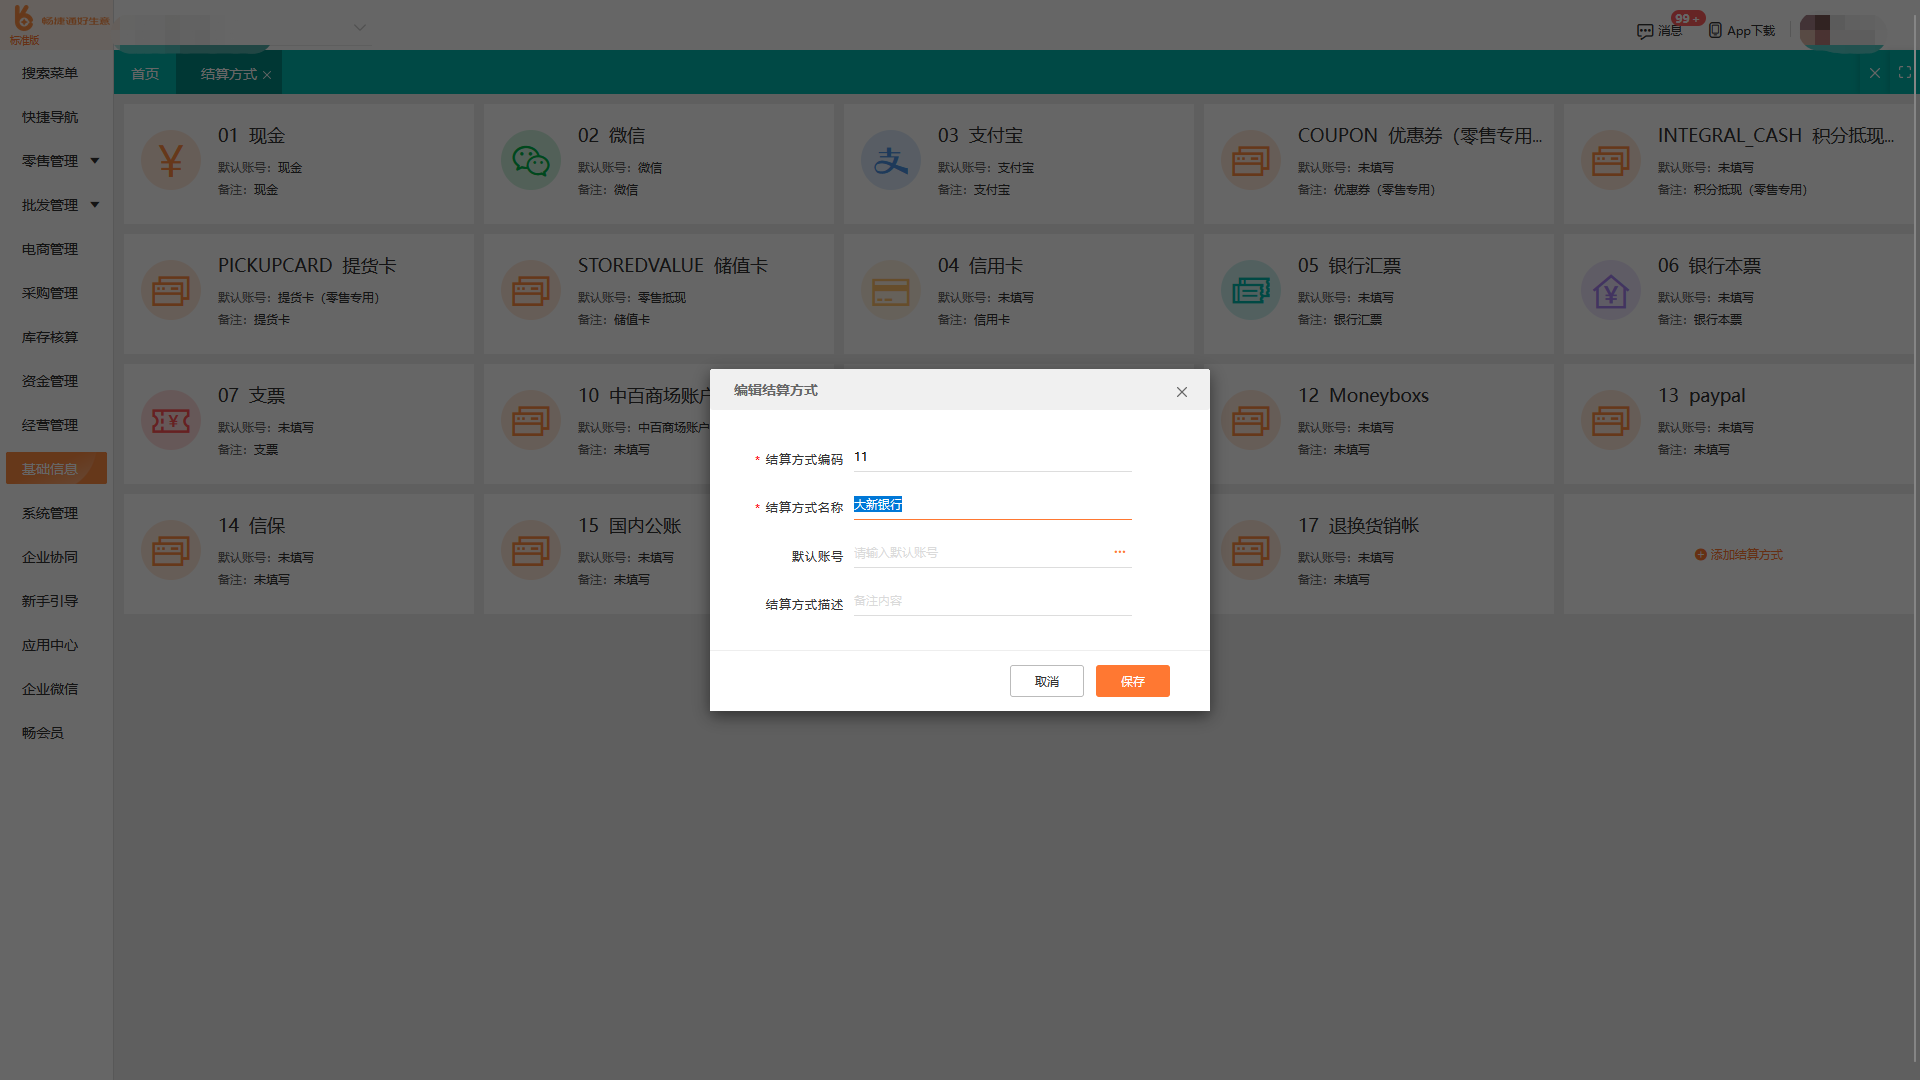Click the bank transfer payment icon
The height and width of the screenshot is (1080, 1920).
click(1249, 289)
